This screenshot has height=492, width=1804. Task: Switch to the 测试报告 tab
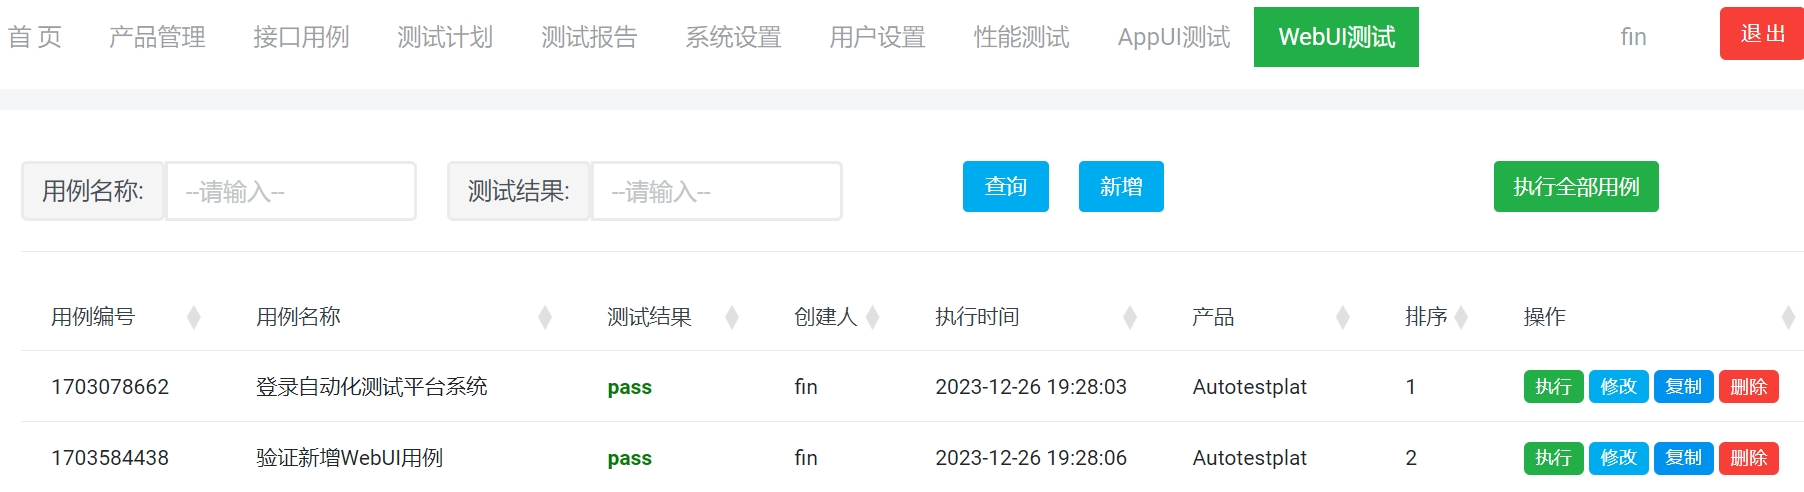click(x=589, y=37)
